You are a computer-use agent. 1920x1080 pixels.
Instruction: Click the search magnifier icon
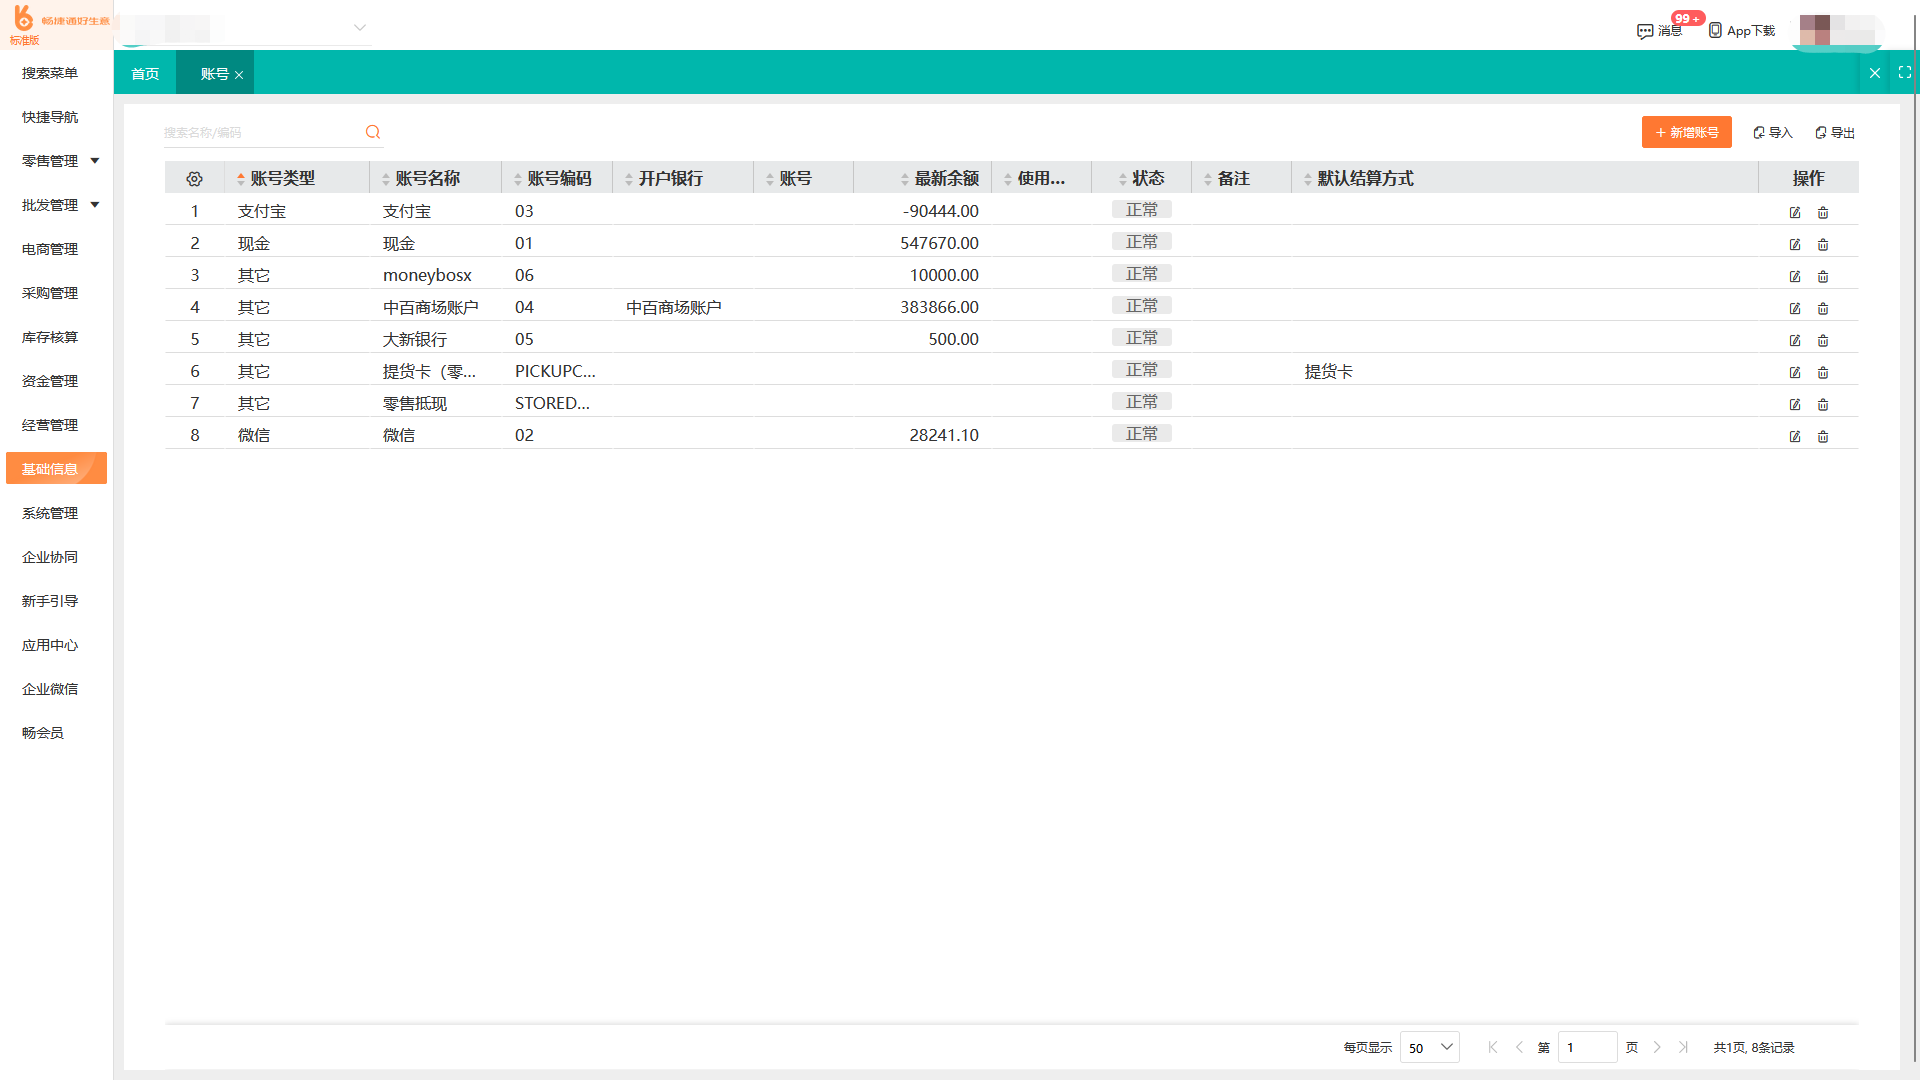[373, 131]
